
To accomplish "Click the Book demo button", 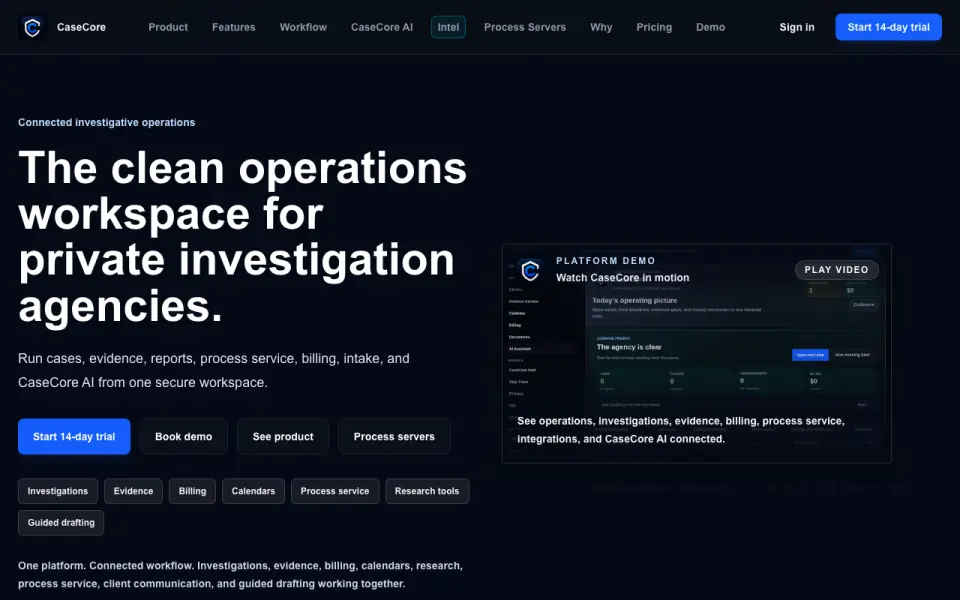I will [x=184, y=437].
